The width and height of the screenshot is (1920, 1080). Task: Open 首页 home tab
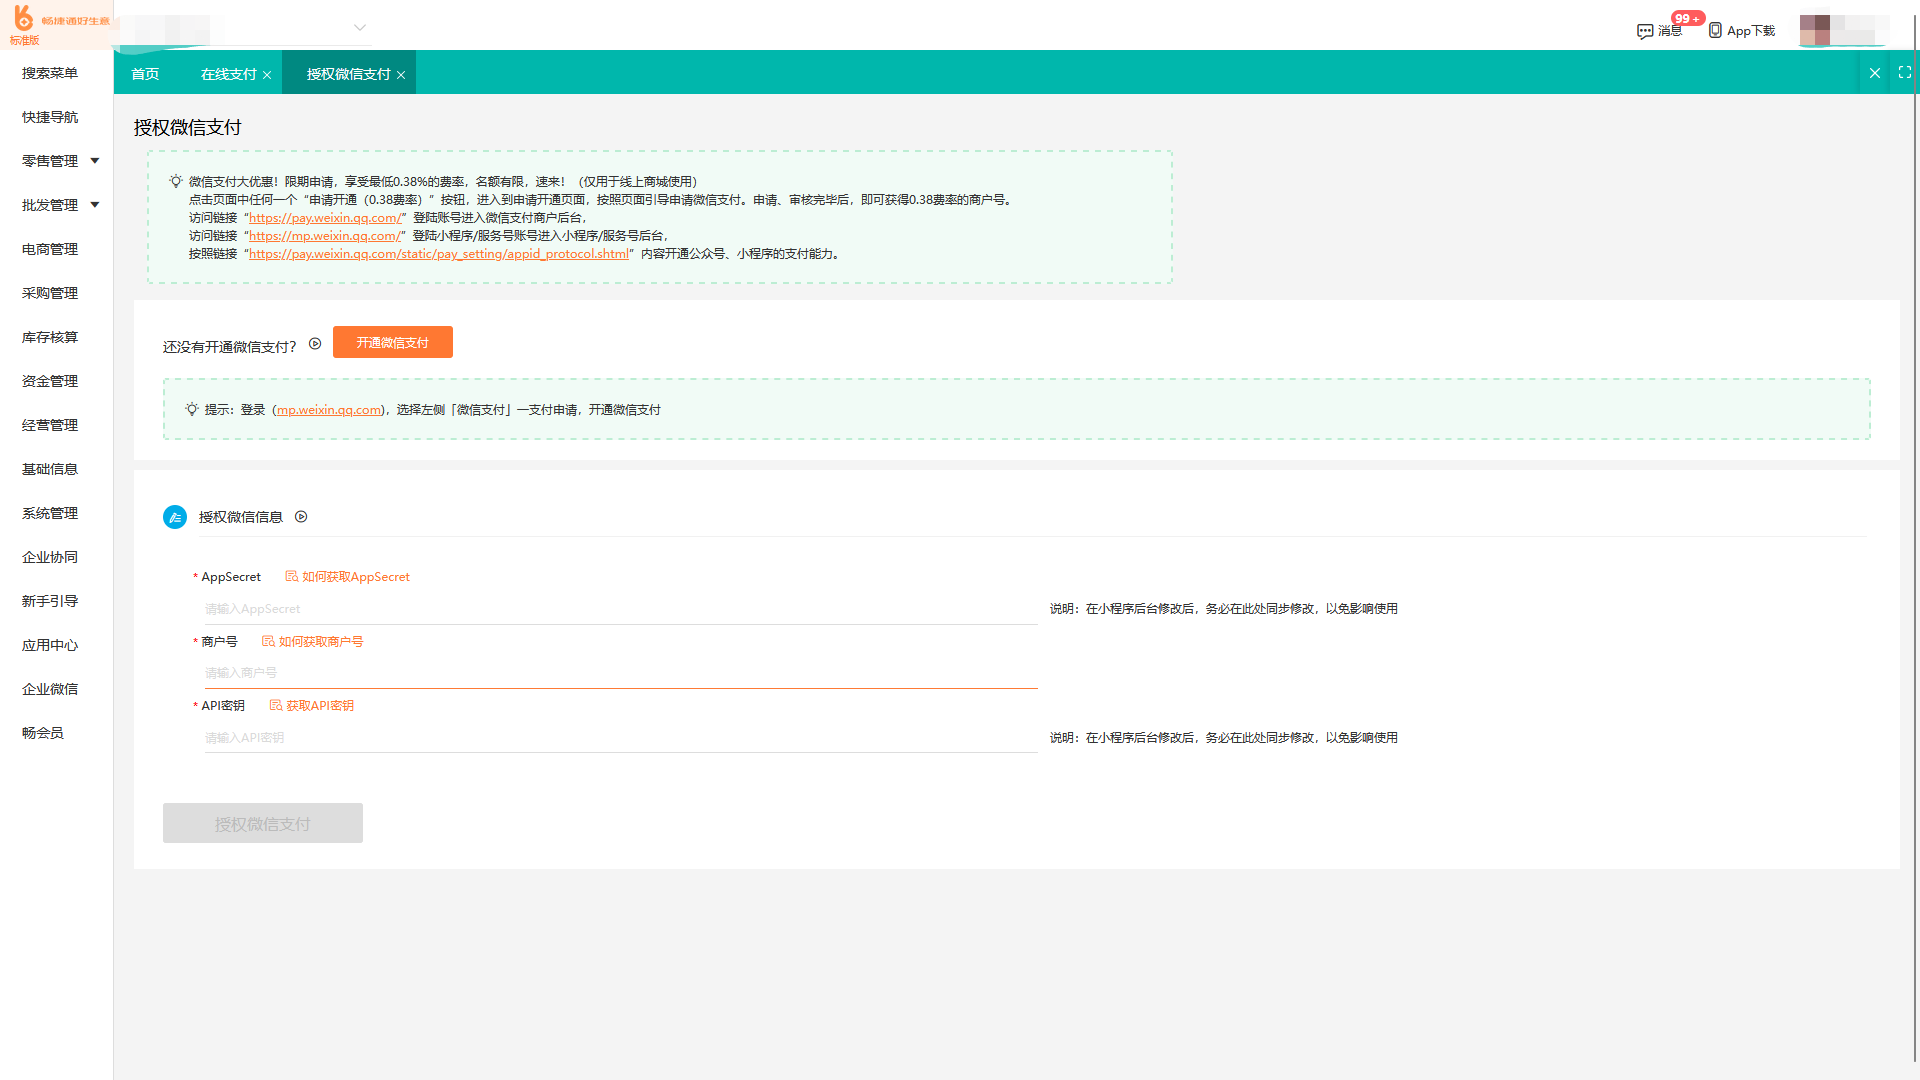pyautogui.click(x=145, y=74)
